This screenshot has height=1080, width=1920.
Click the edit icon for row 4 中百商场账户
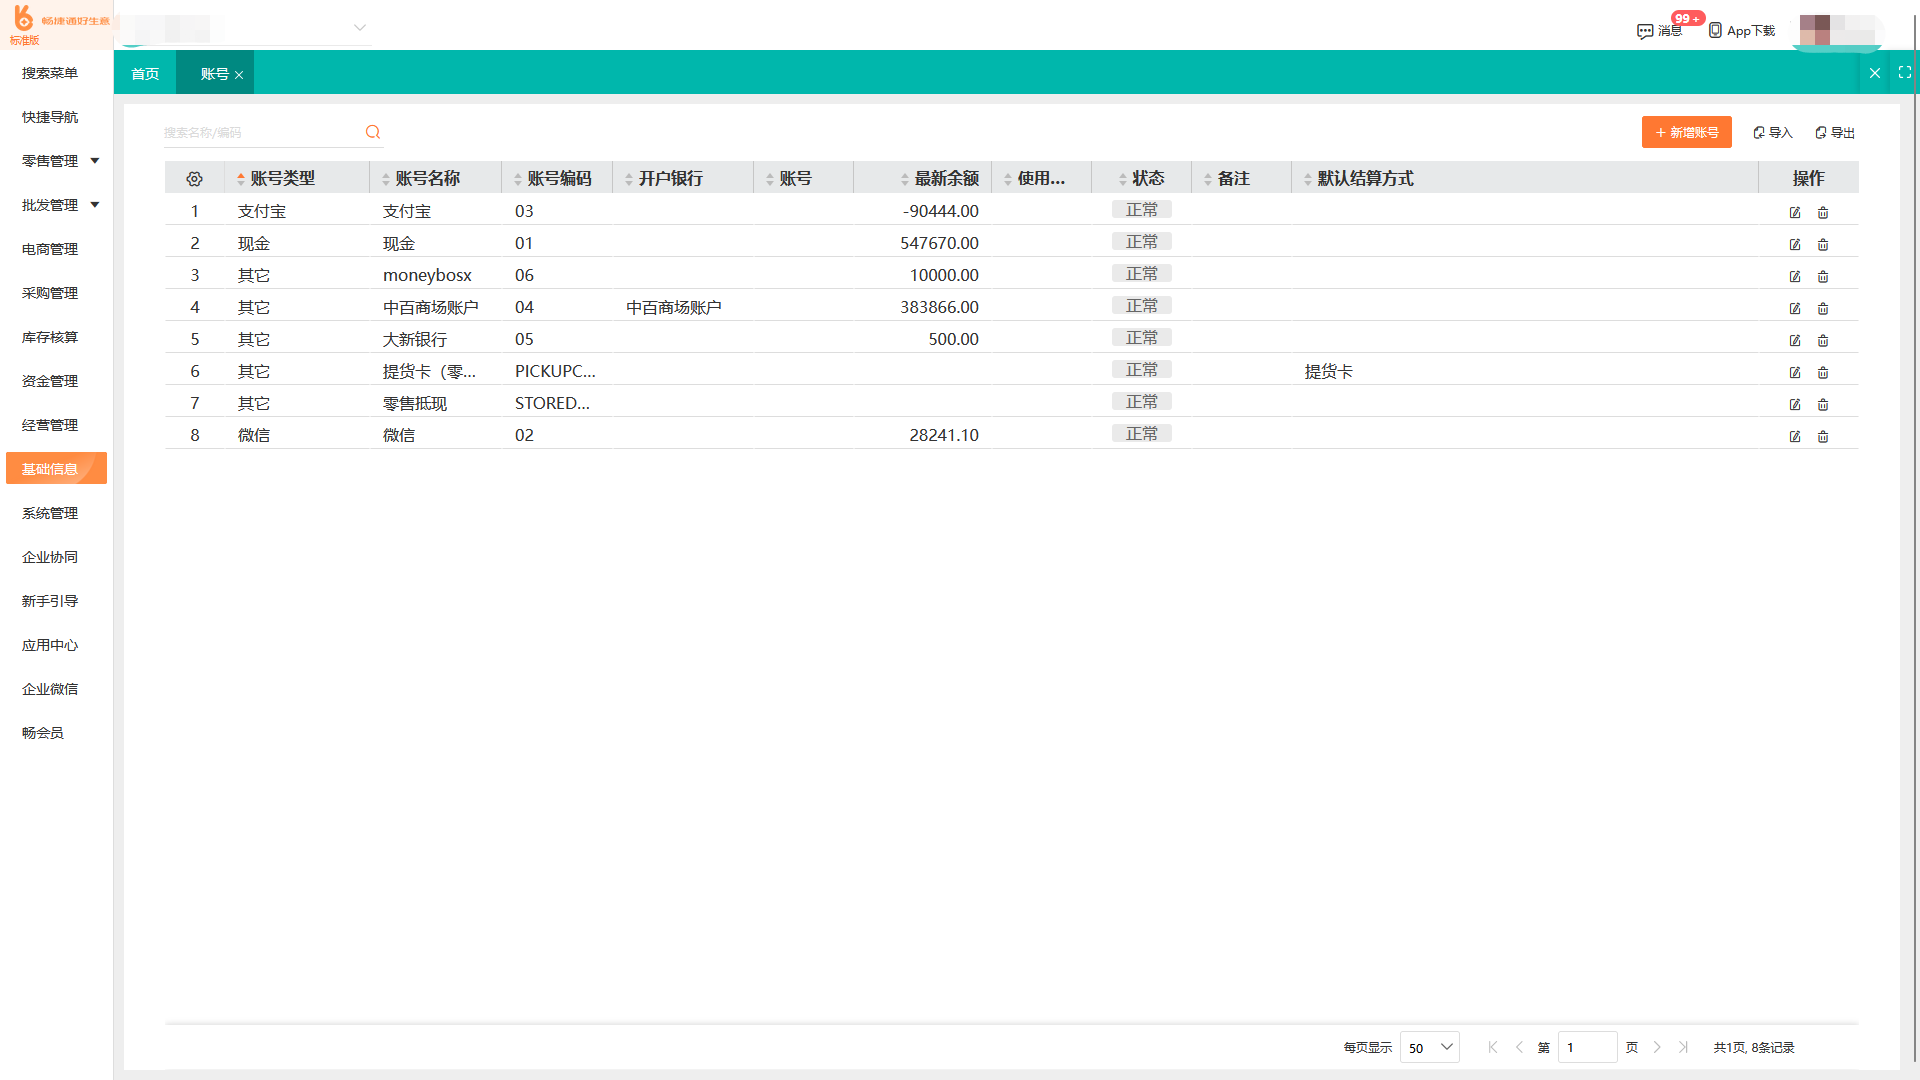[1795, 306]
